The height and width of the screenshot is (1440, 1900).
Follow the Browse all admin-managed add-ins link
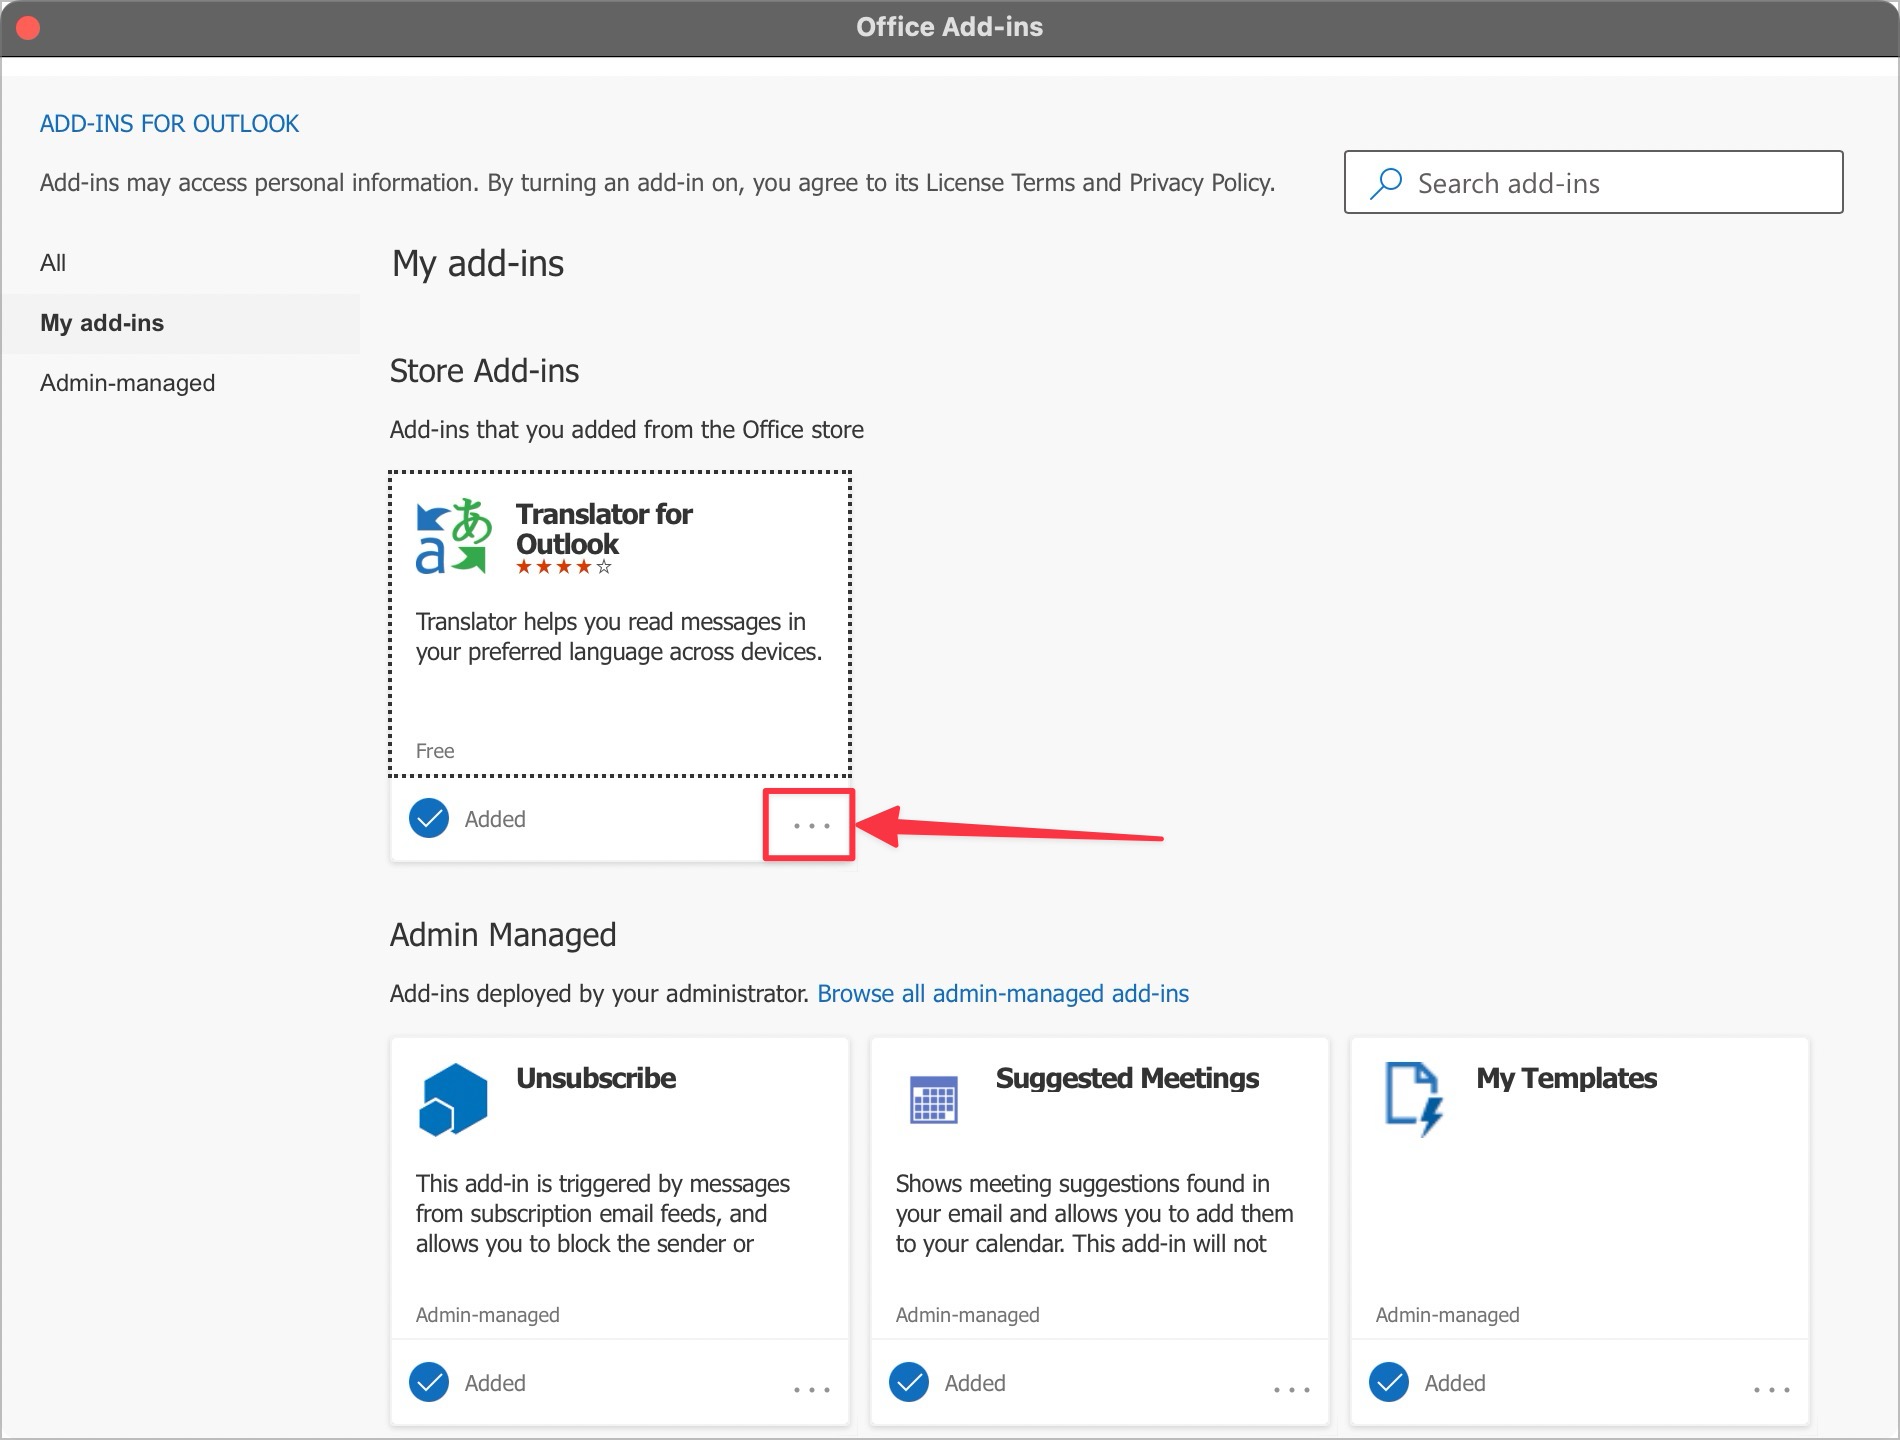coord(1003,993)
